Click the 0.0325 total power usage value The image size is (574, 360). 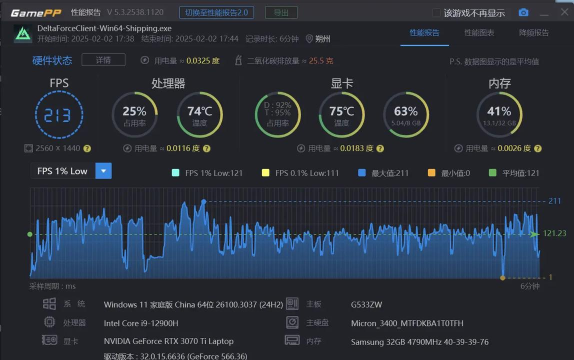coord(203,60)
